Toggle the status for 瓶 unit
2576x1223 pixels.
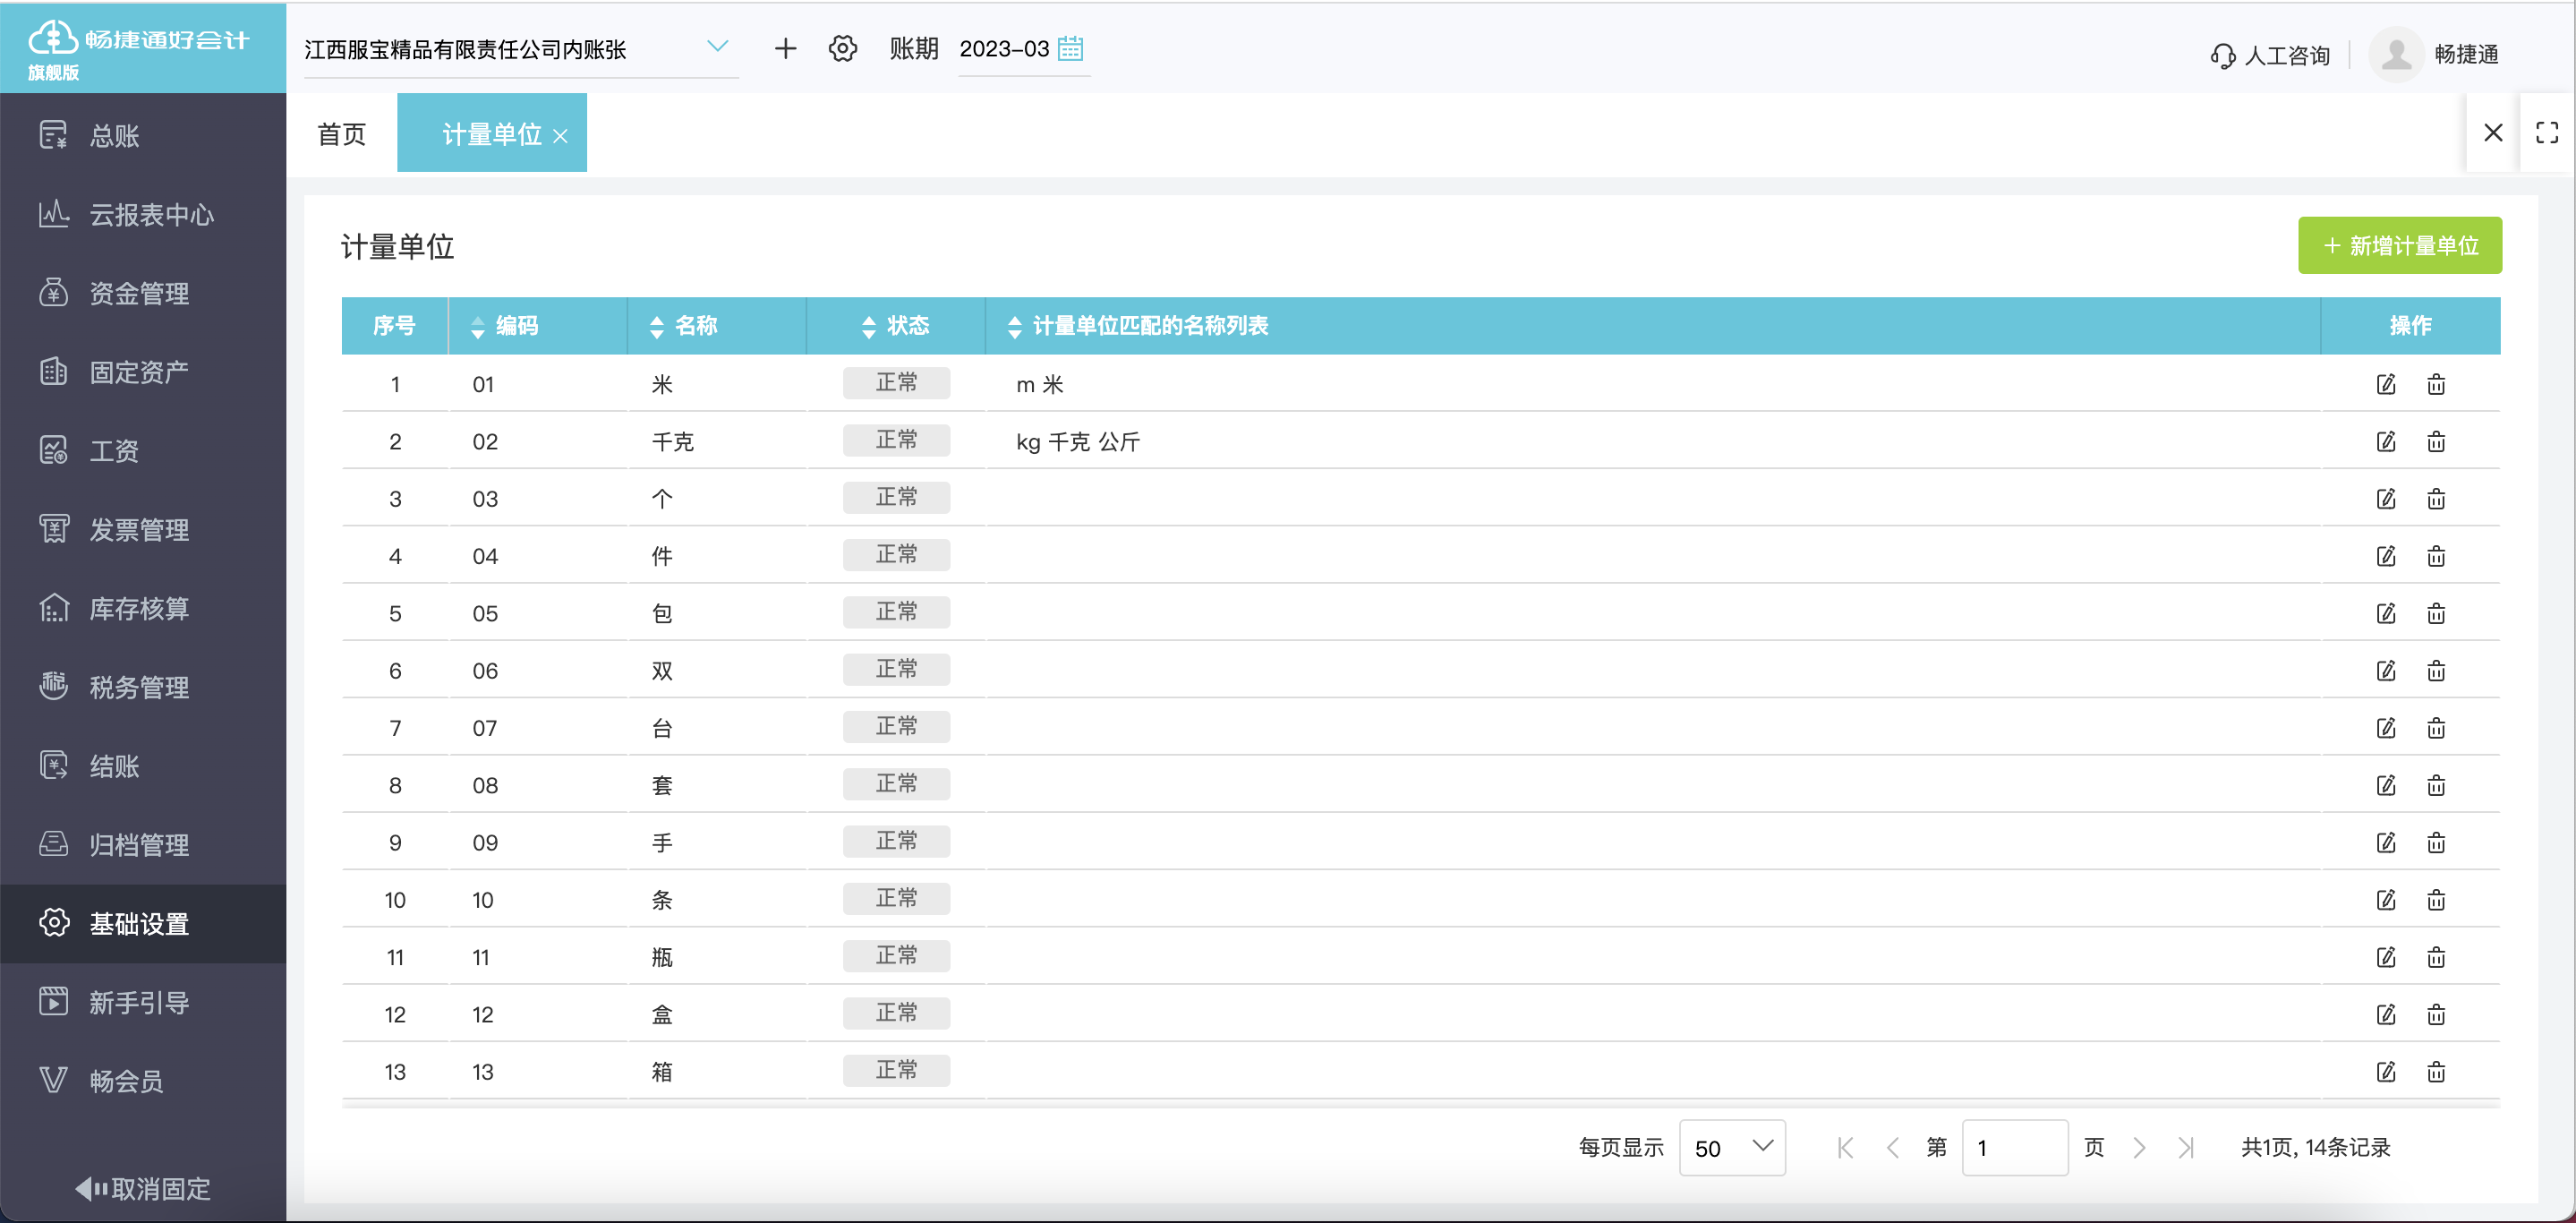pyautogui.click(x=899, y=957)
